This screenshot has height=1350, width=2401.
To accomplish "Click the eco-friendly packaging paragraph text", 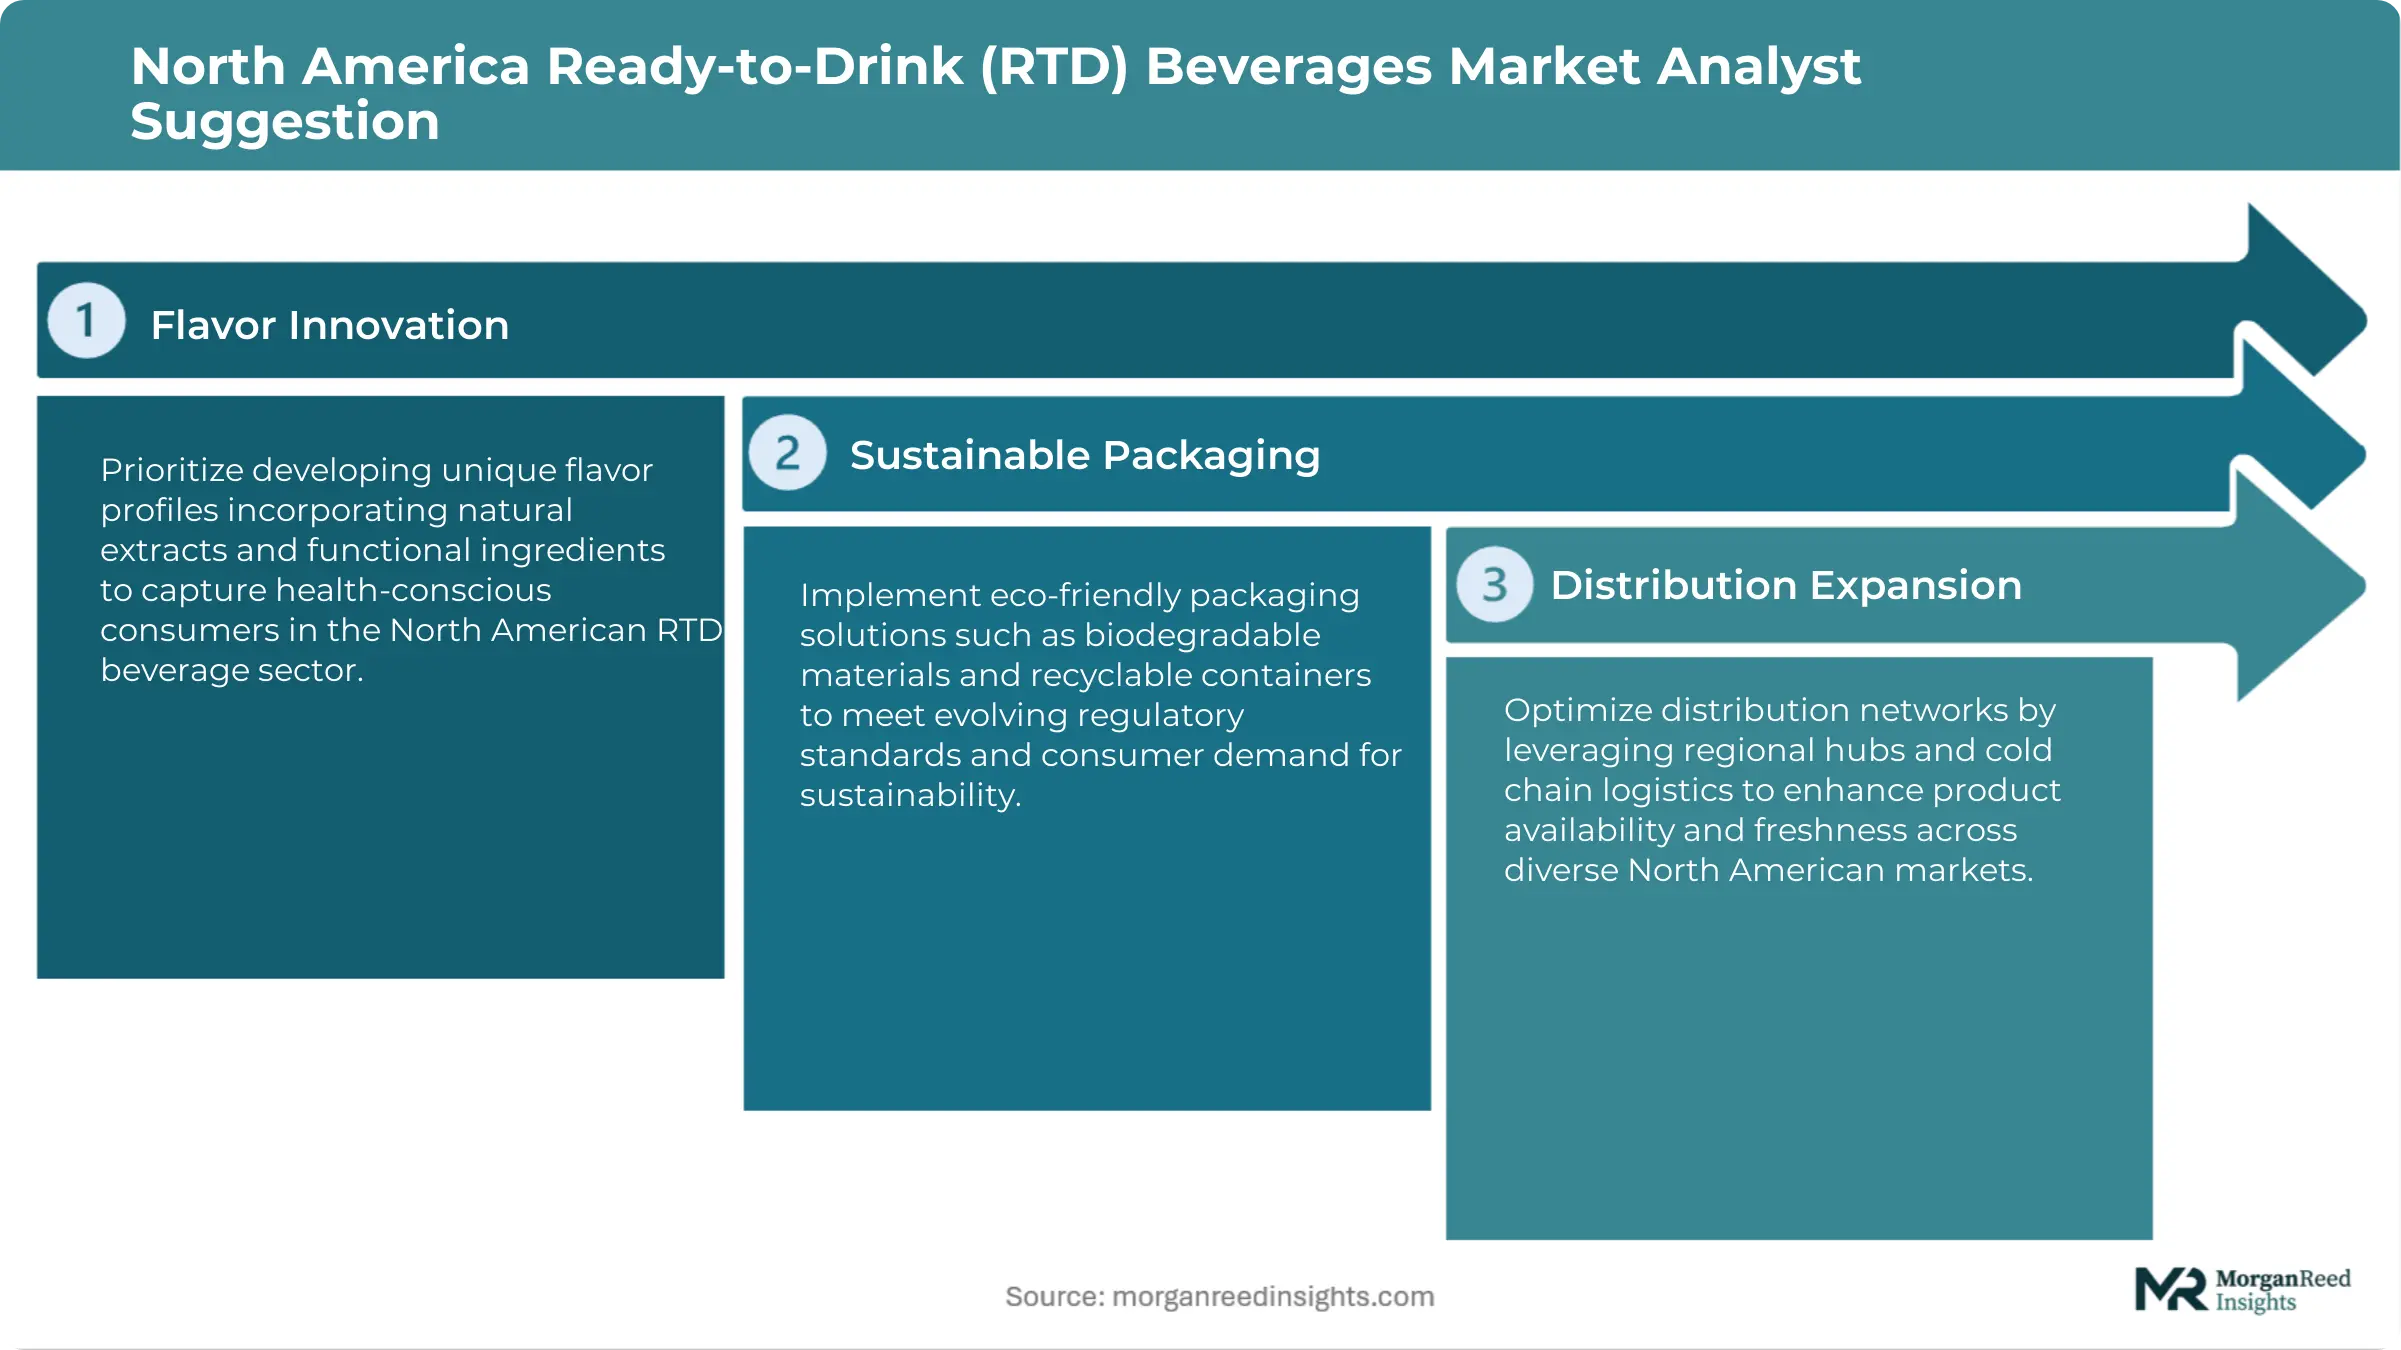I will [1100, 695].
